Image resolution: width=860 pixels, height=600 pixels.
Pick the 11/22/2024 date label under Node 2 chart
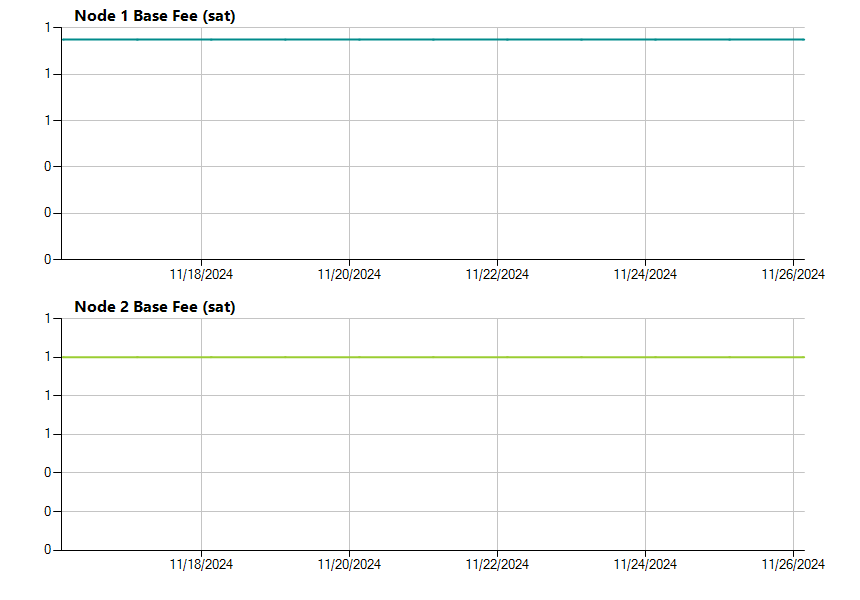click(497, 565)
